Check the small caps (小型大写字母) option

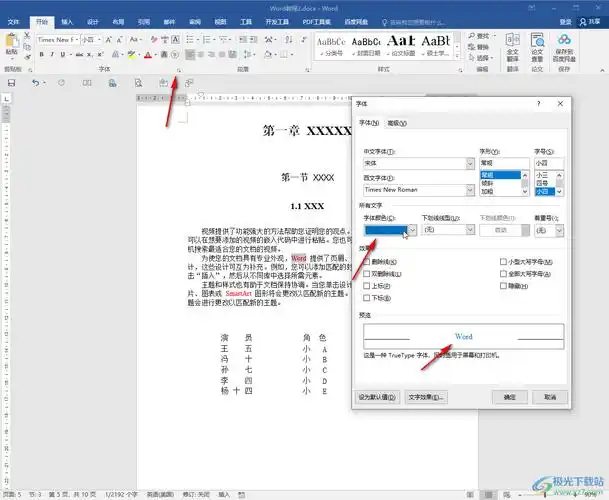pyautogui.click(x=502, y=261)
